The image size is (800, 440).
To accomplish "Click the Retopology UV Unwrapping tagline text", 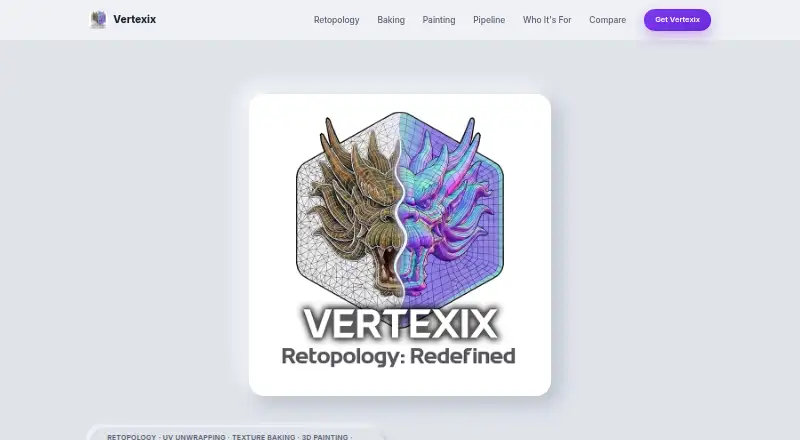I will click(x=230, y=436).
